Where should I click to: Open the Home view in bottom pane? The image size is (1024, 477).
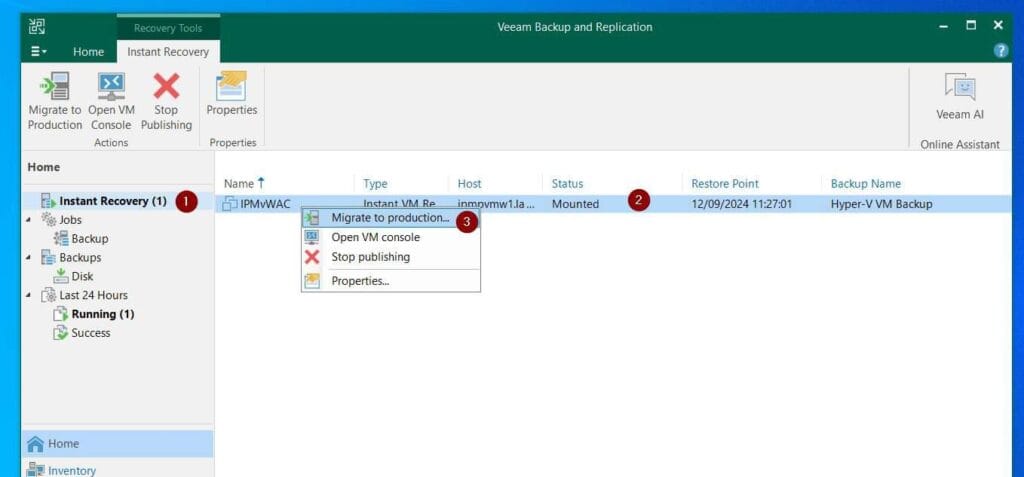(118, 444)
